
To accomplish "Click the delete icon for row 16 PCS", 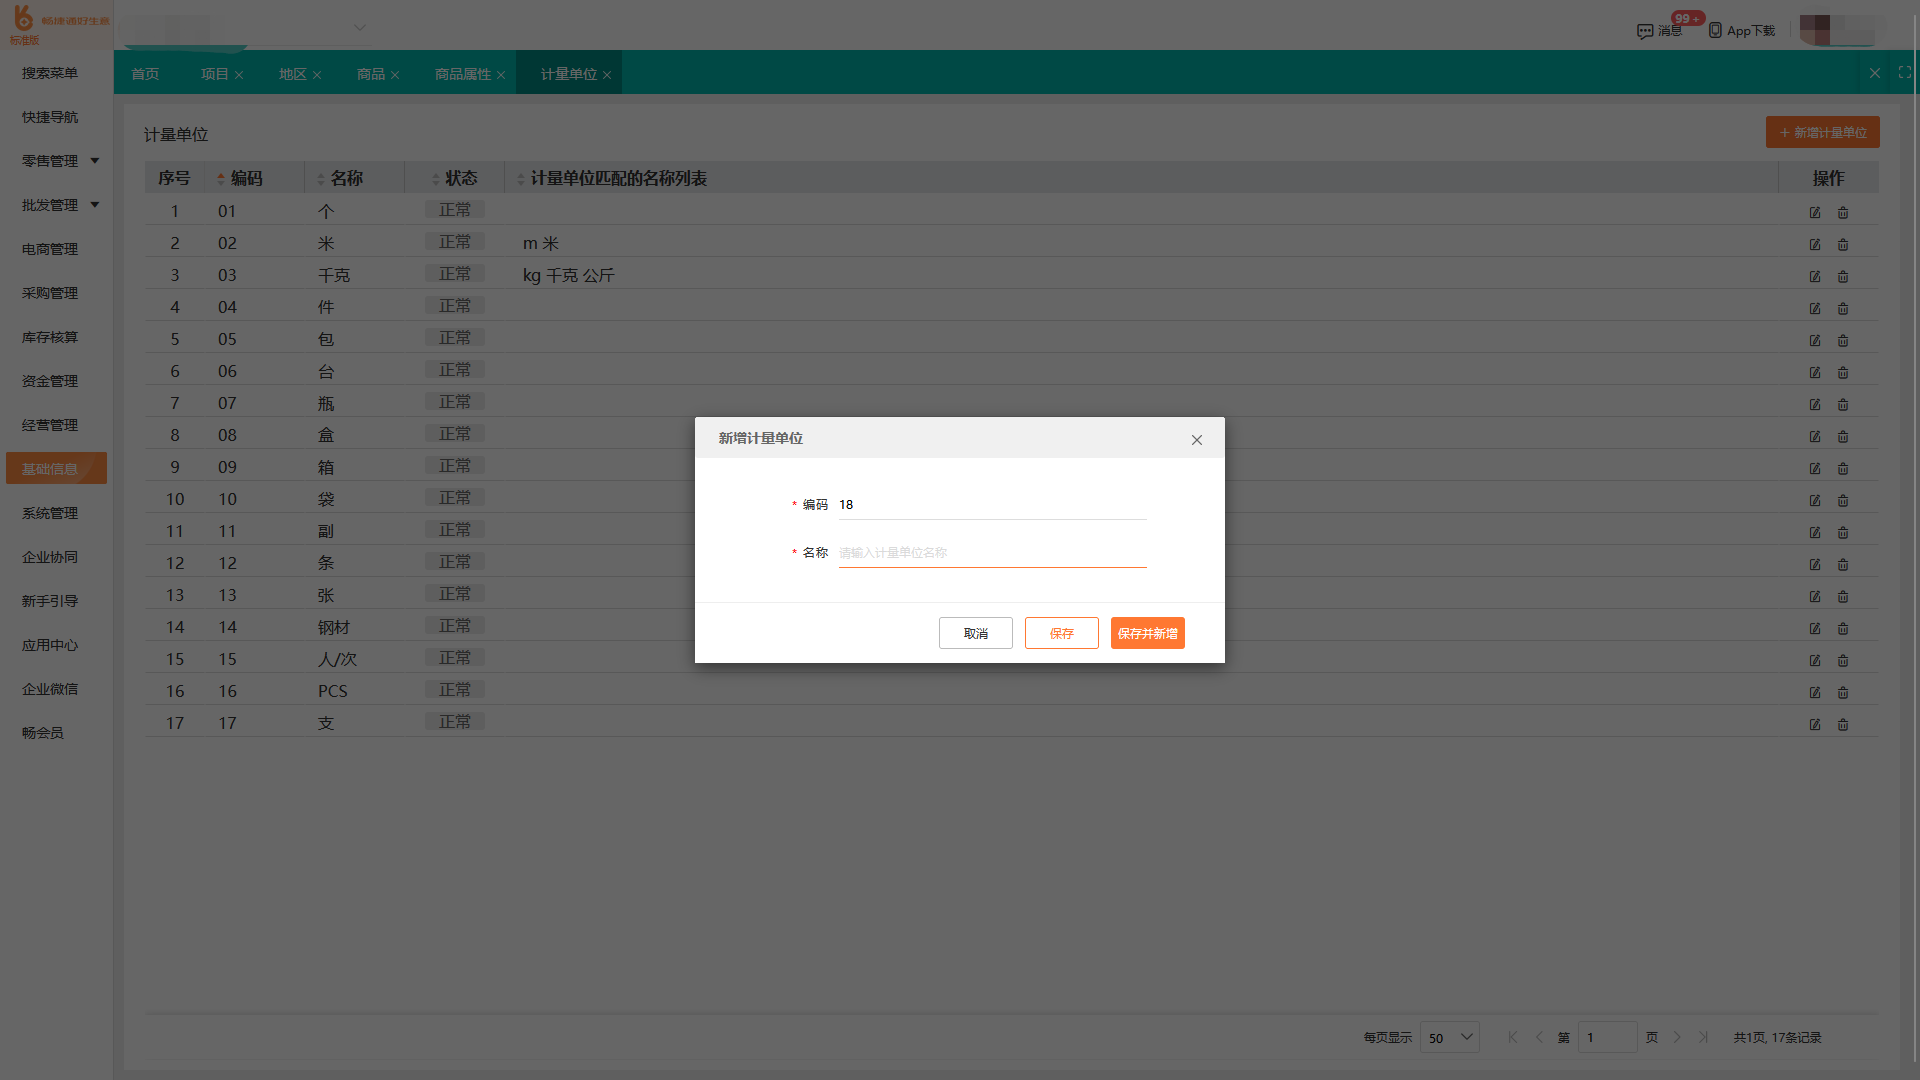I will 1844,691.
